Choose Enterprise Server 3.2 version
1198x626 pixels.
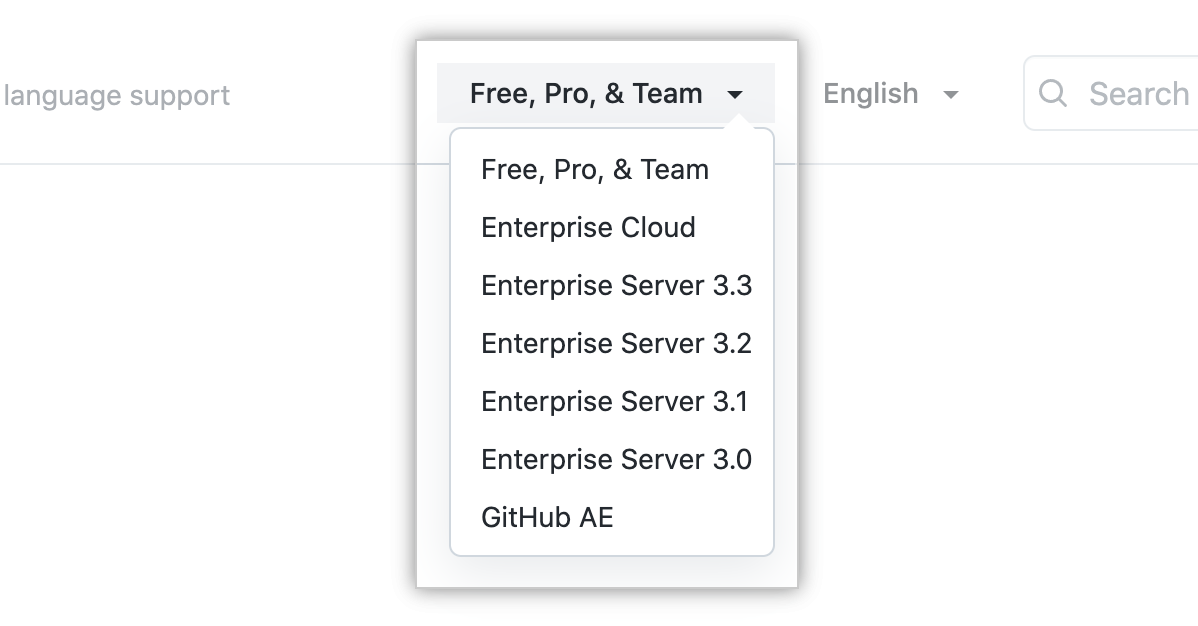pos(614,343)
